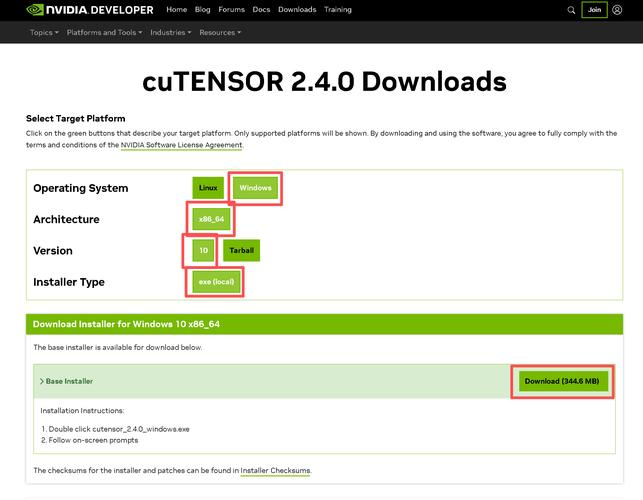Image resolution: width=643 pixels, height=500 pixels.
Task: Choose x86_64 architecture
Action: pos(210,219)
